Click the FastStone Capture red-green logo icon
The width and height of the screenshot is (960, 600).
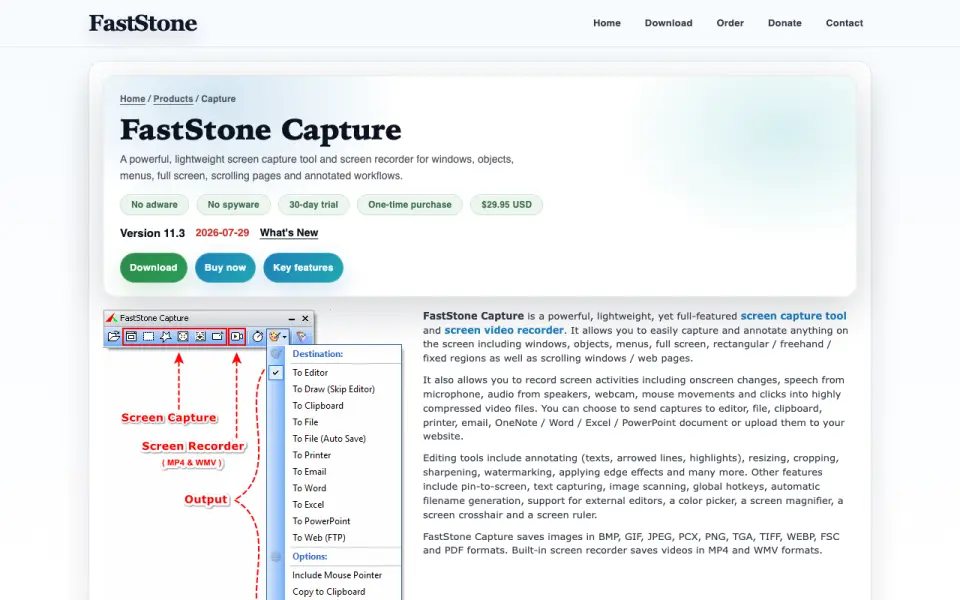[111, 318]
